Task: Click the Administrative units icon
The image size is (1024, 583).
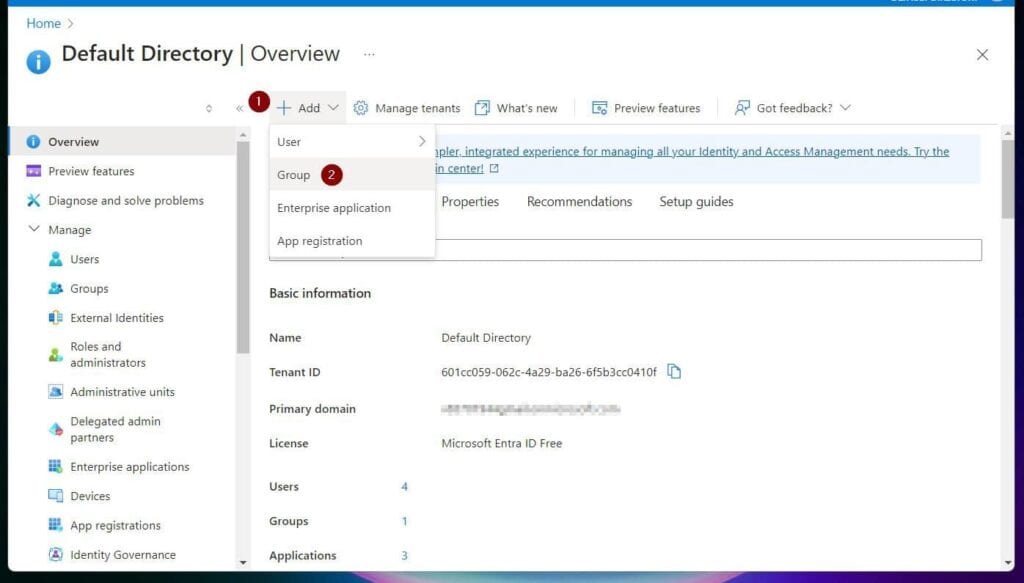Action: pos(56,392)
